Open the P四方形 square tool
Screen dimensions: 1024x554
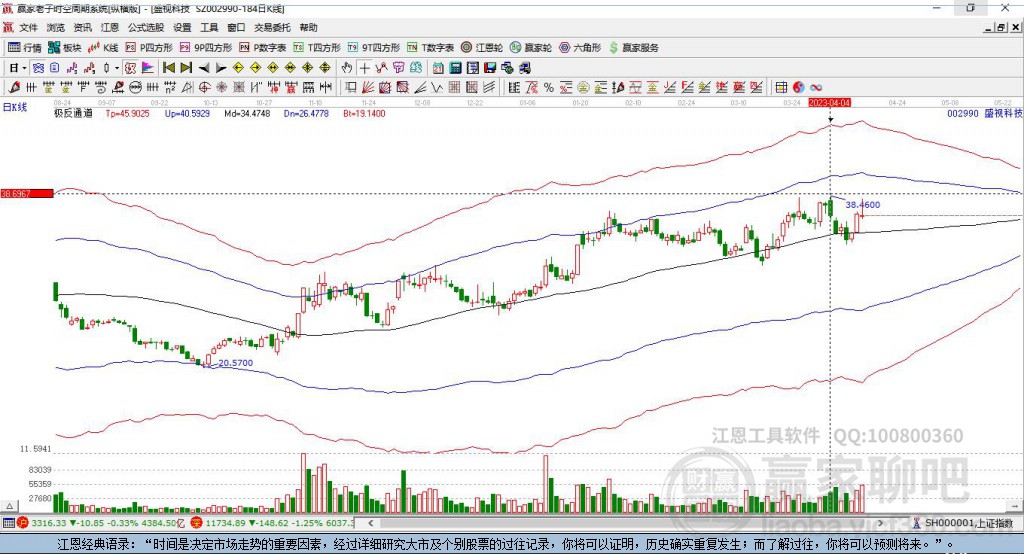click(x=149, y=47)
